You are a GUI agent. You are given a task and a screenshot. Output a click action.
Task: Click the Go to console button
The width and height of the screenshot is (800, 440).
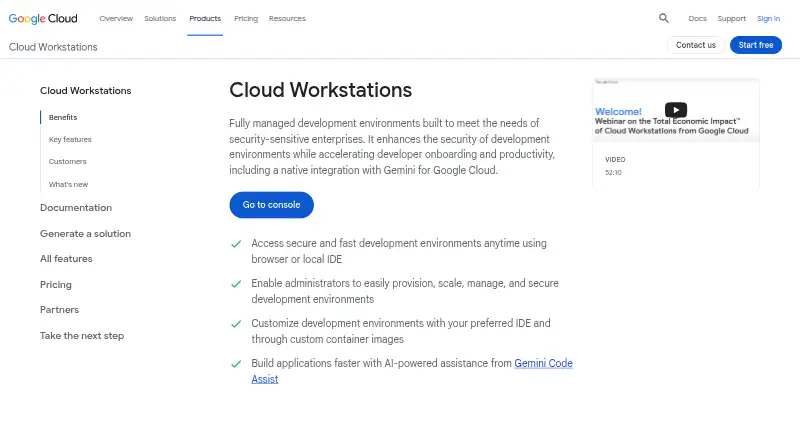pos(271,205)
